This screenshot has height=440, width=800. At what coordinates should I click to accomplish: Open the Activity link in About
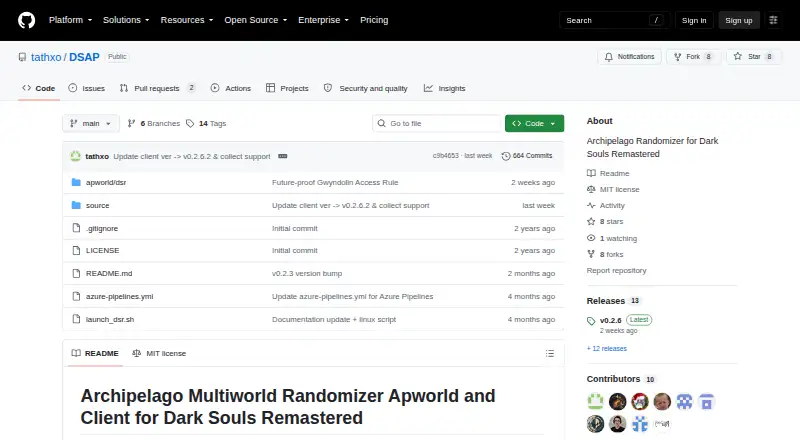(x=606, y=206)
